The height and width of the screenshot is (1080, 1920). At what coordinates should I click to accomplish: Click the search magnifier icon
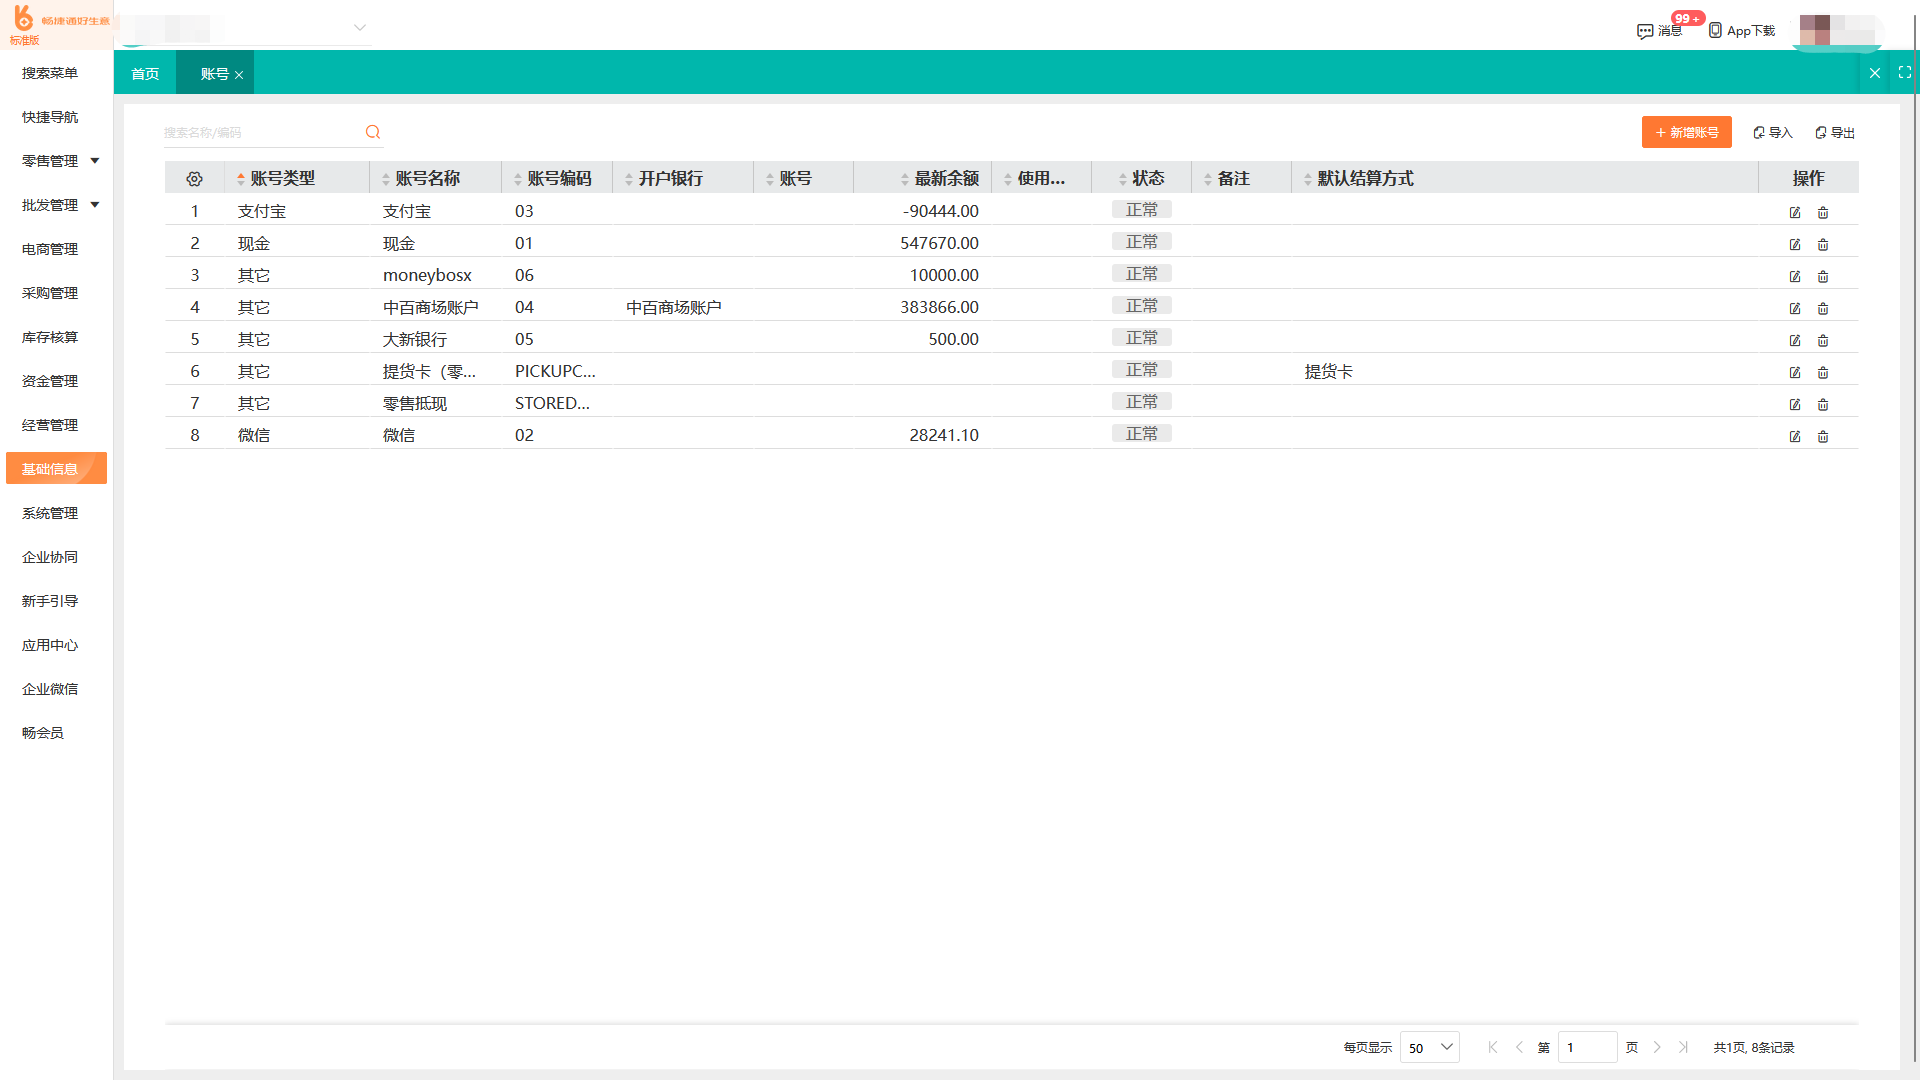(x=373, y=132)
